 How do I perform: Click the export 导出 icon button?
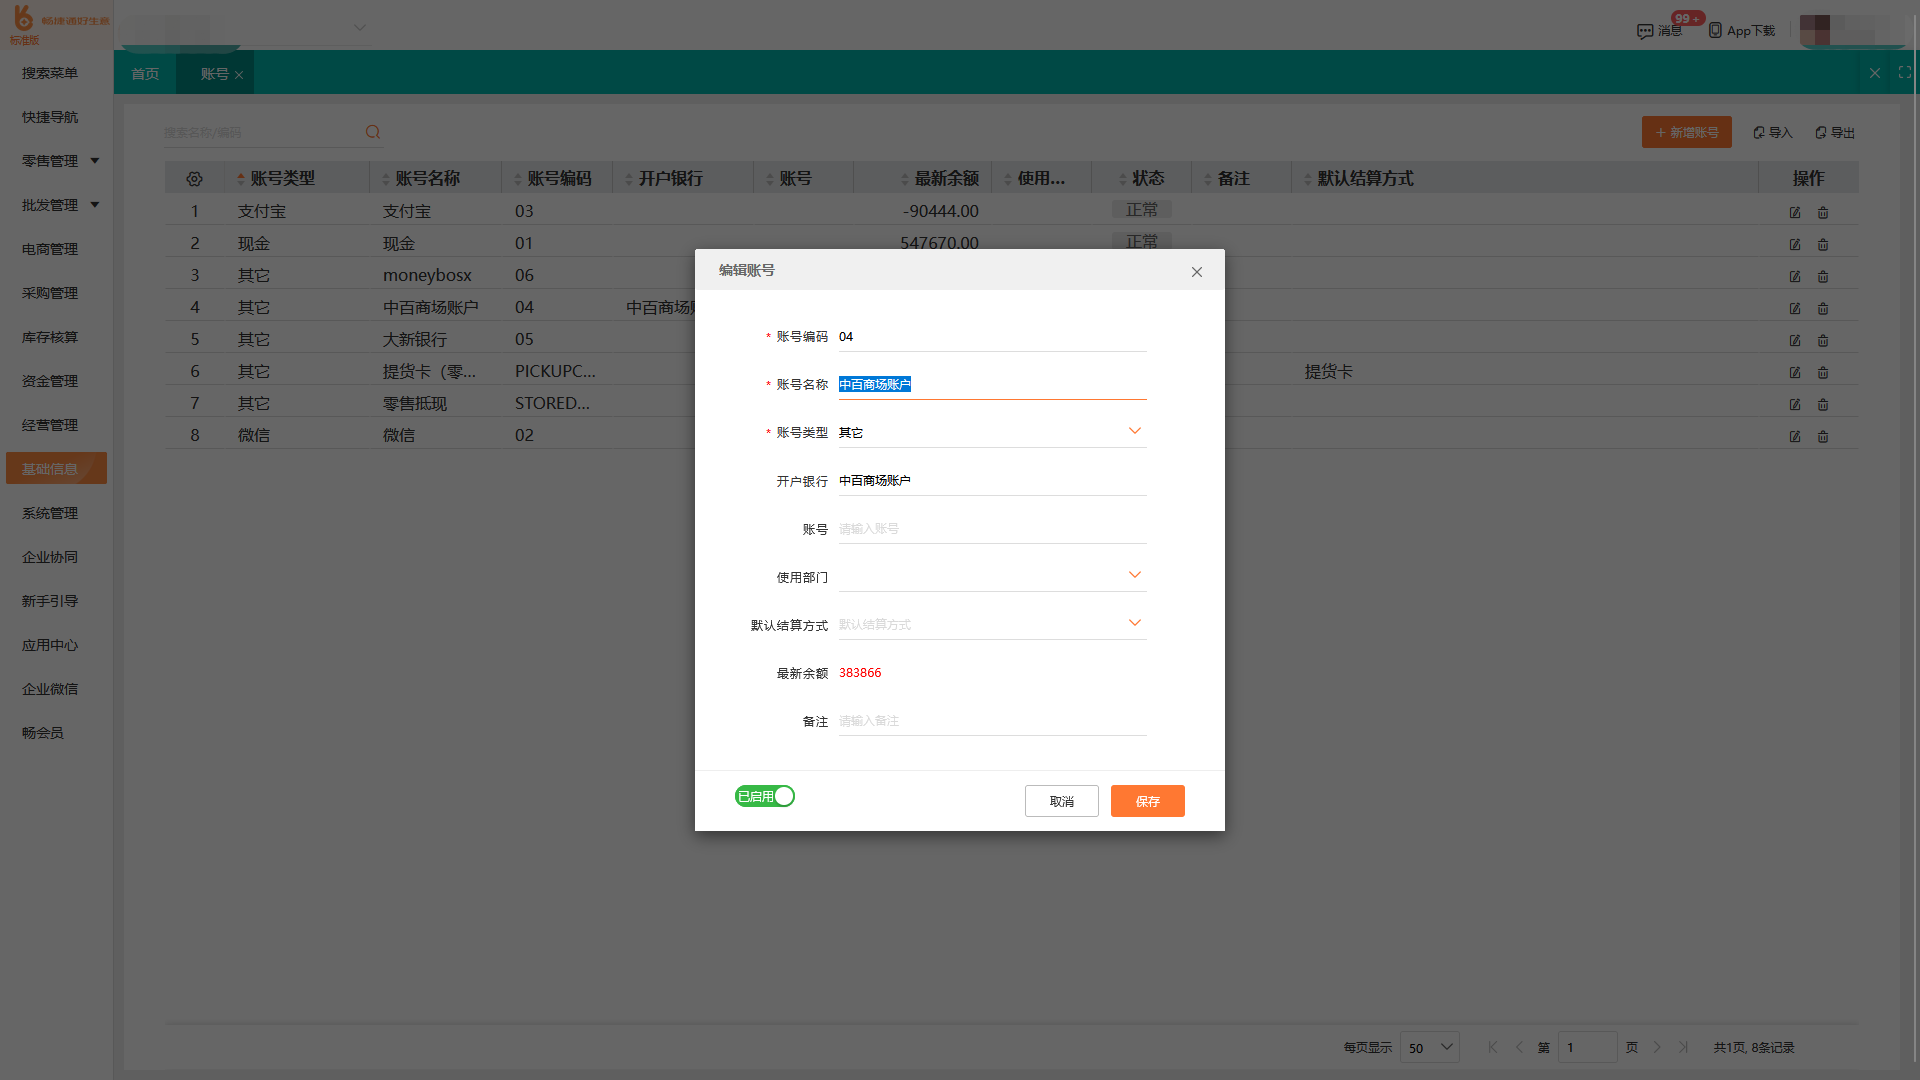click(1834, 131)
